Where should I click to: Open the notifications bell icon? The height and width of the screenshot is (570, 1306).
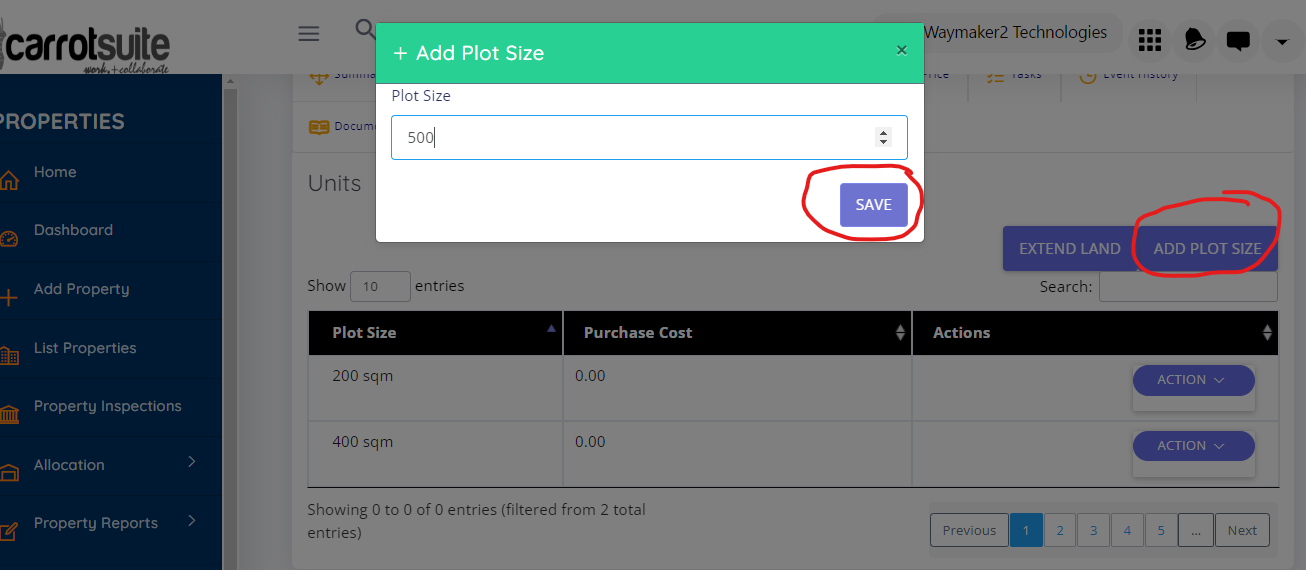[x=1194, y=40]
